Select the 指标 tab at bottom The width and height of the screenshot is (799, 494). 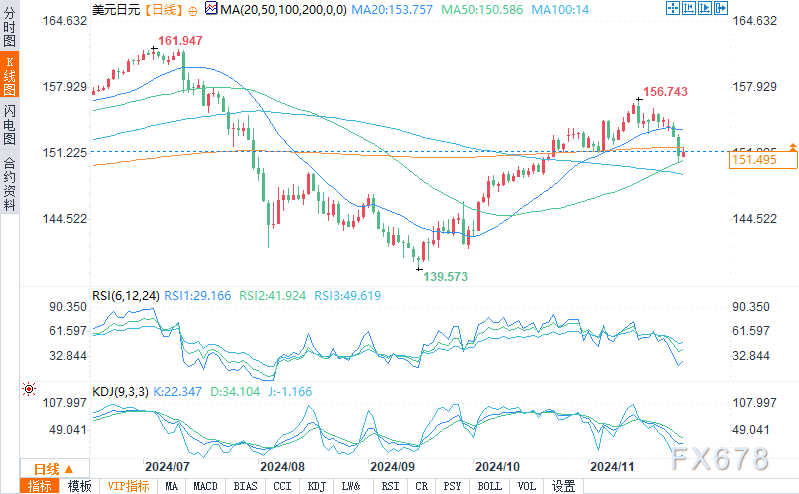(x=40, y=486)
